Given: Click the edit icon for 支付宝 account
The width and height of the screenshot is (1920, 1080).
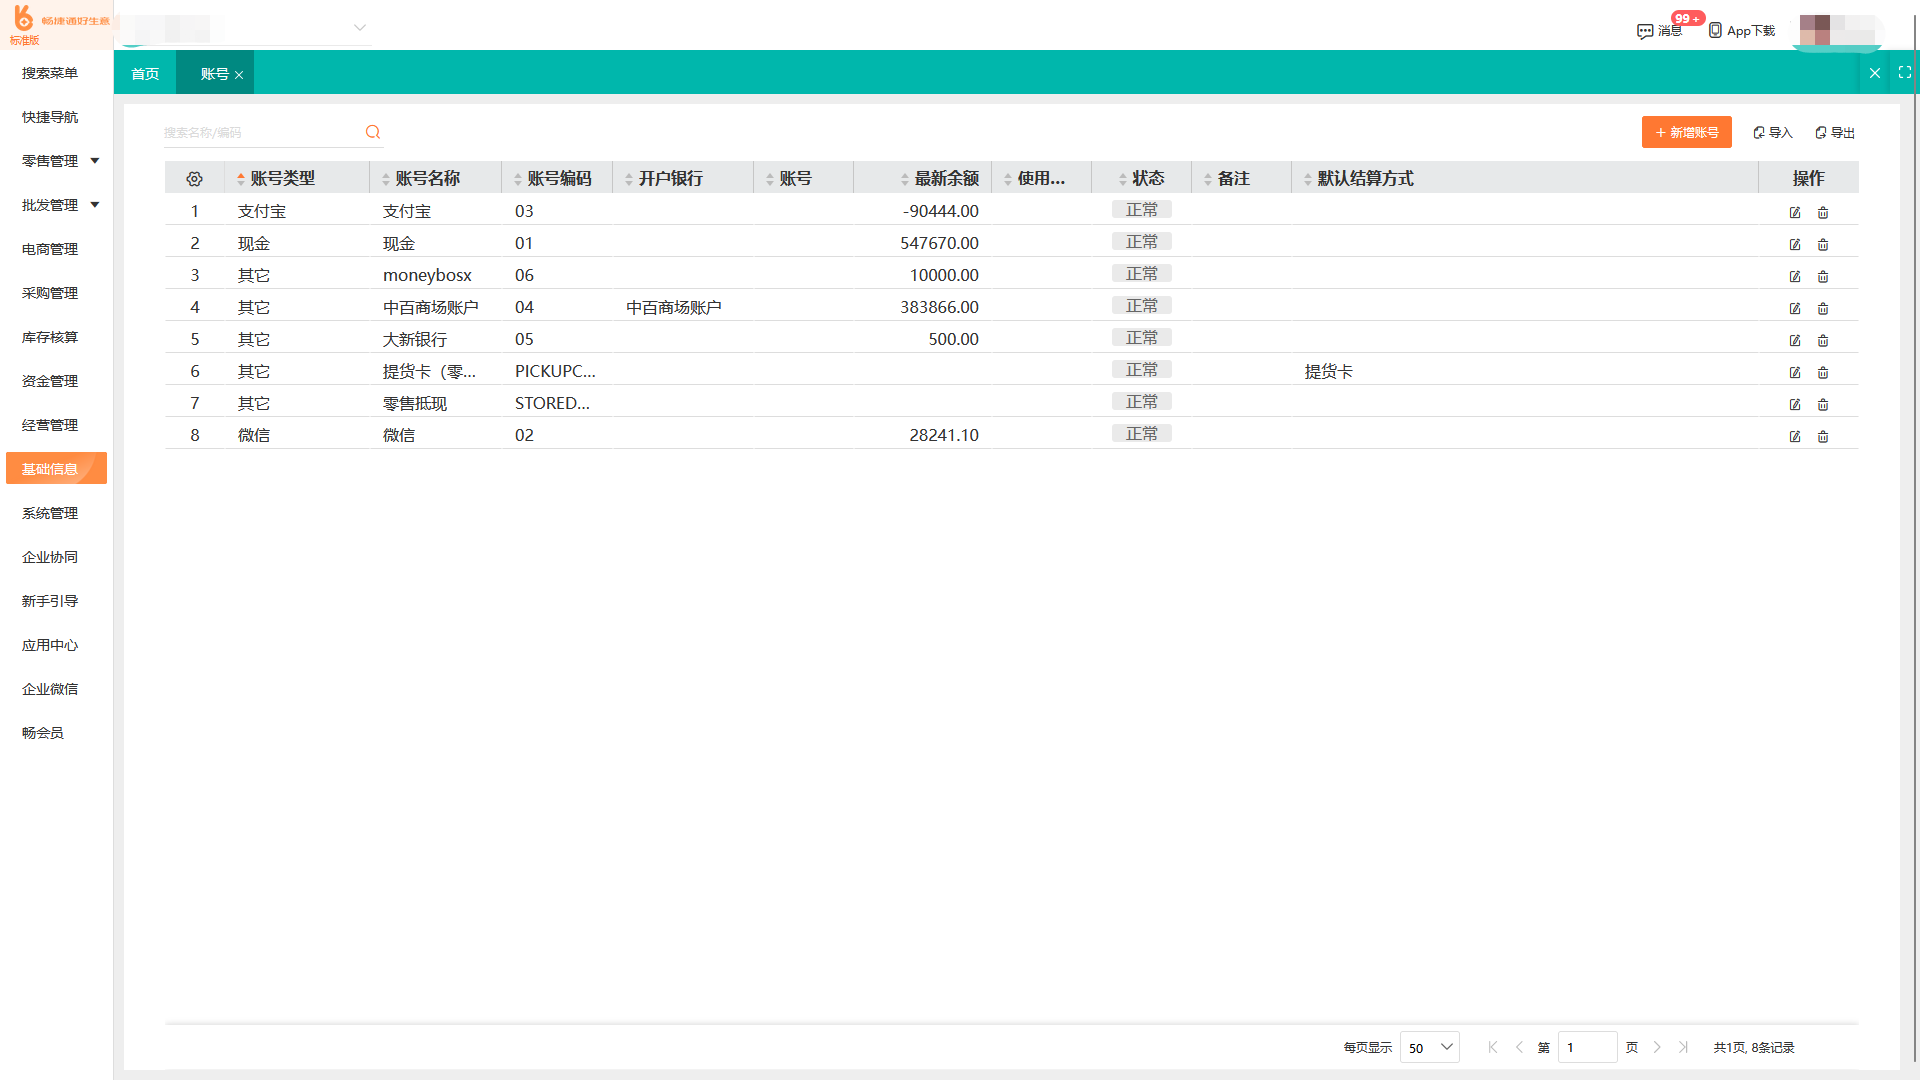Looking at the screenshot, I should point(1795,211).
